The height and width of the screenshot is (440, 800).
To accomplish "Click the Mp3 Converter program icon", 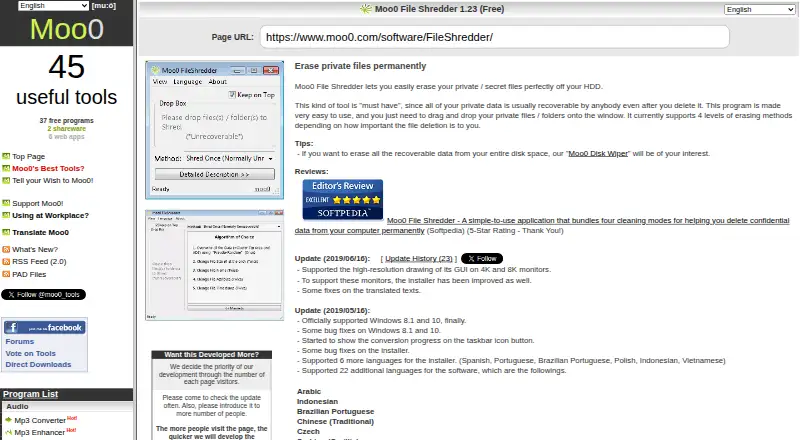I will pyautogui.click(x=8, y=420).
